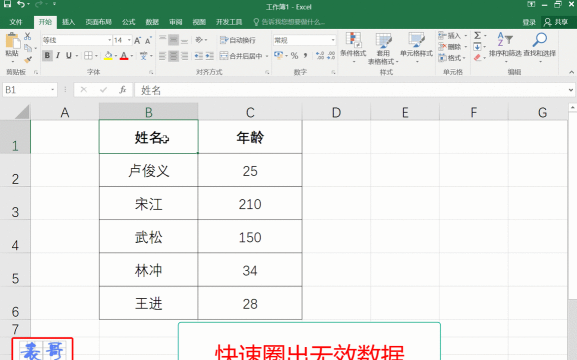Open 条件格式 conditional formatting

pos(353,47)
